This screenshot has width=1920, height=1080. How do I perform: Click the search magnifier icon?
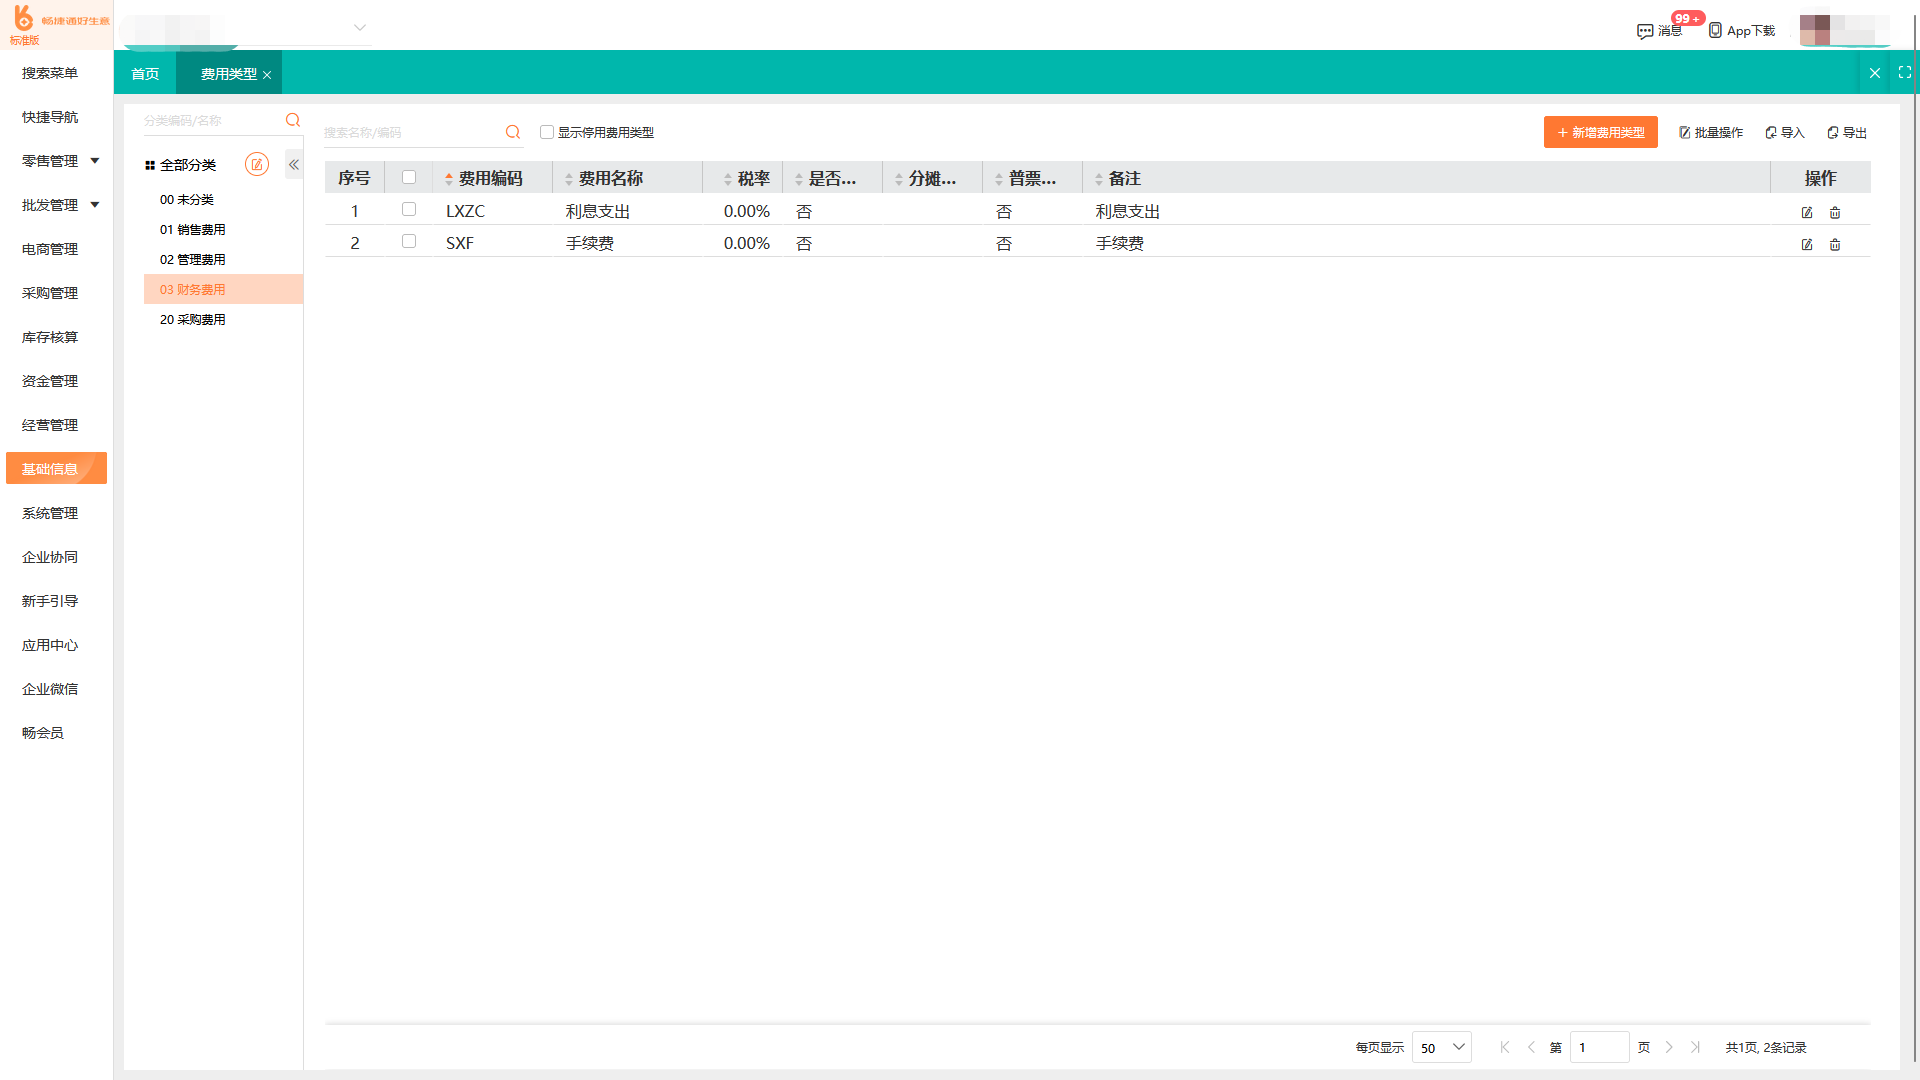[513, 131]
